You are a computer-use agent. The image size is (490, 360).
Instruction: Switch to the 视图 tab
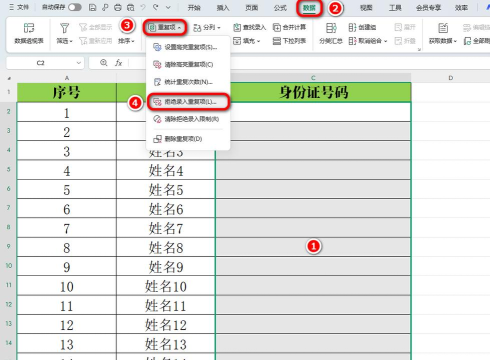tap(366, 8)
